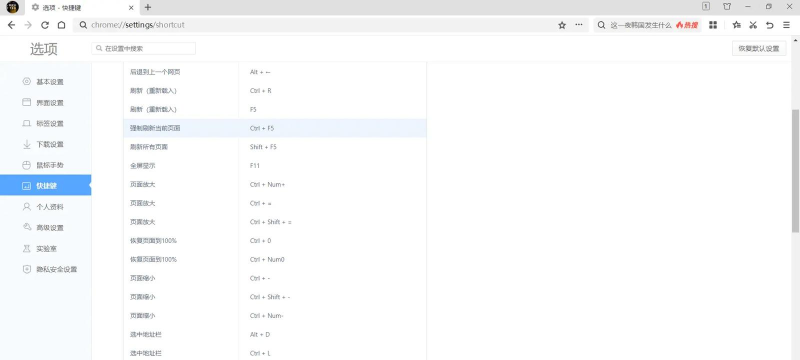Reload the page with the refresh icon
This screenshot has width=800, height=360.
tap(45, 25)
